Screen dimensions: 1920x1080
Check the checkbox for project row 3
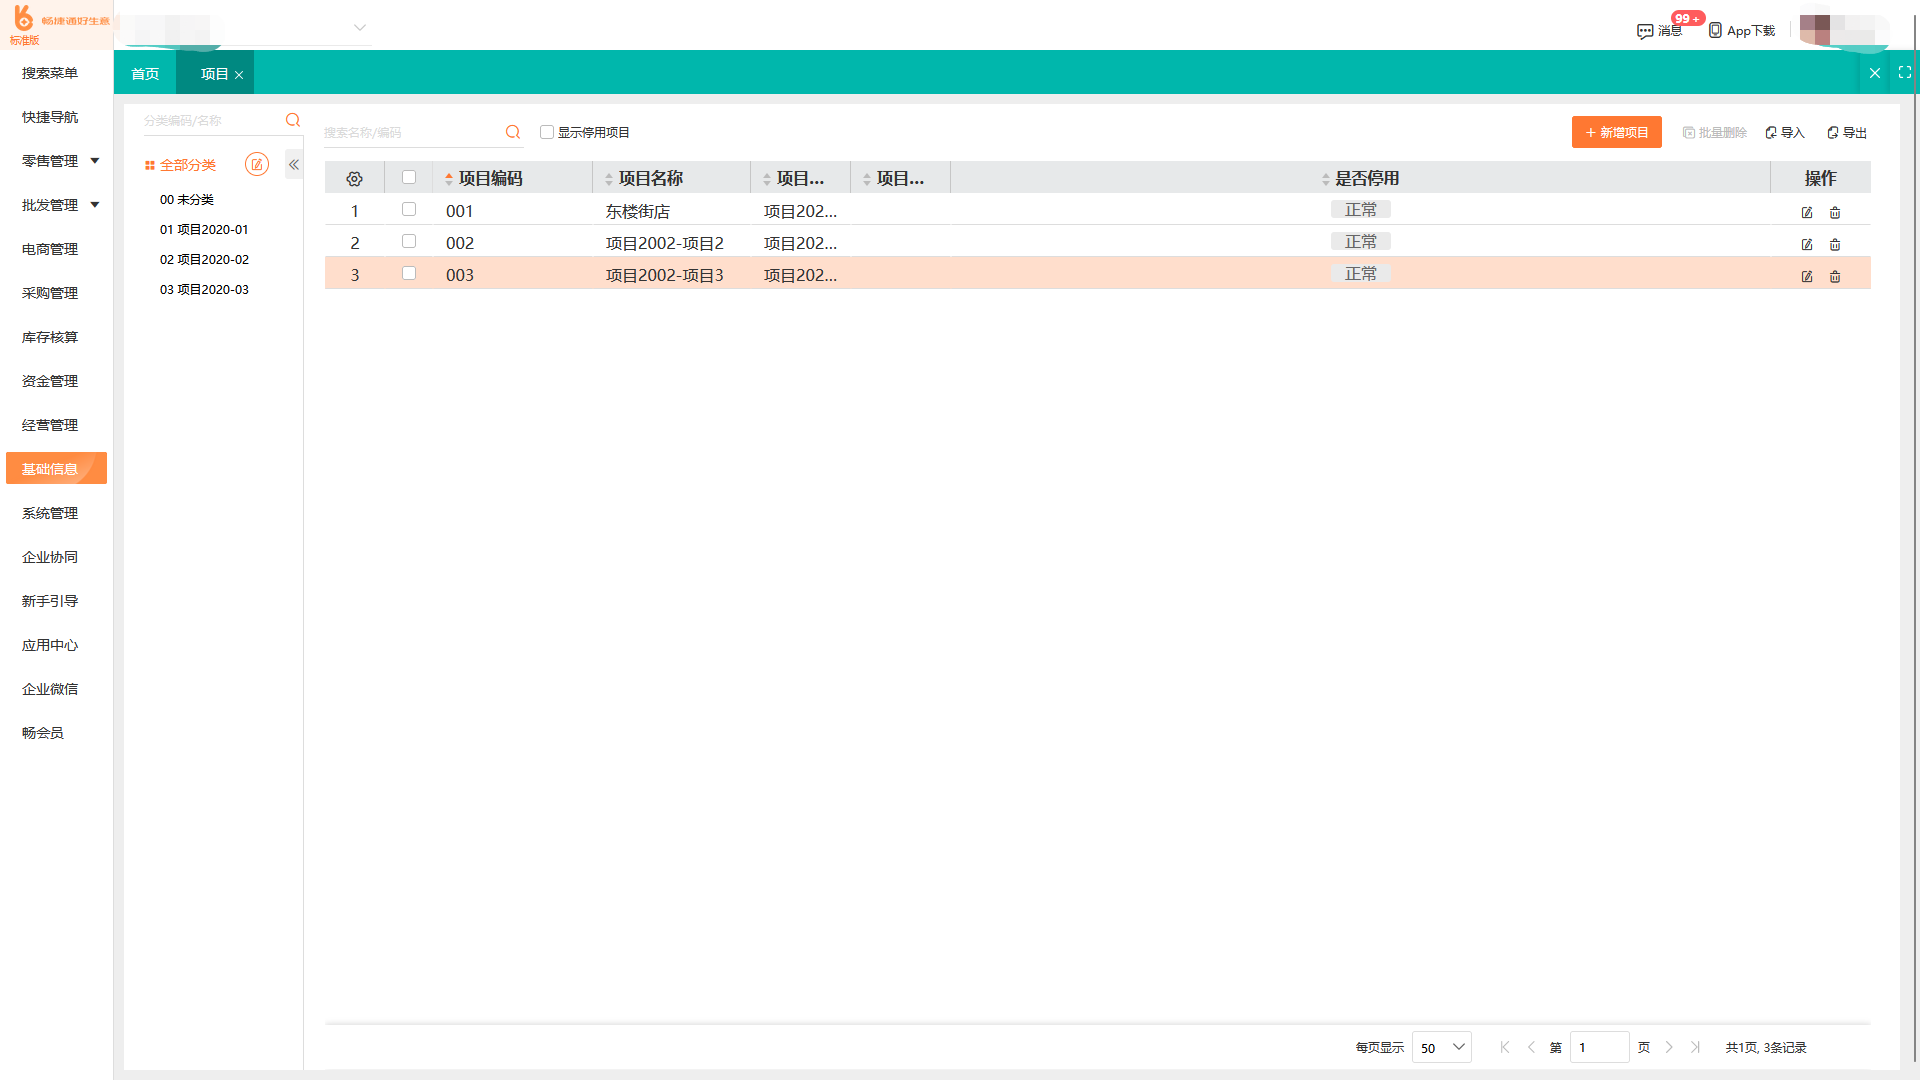point(409,273)
